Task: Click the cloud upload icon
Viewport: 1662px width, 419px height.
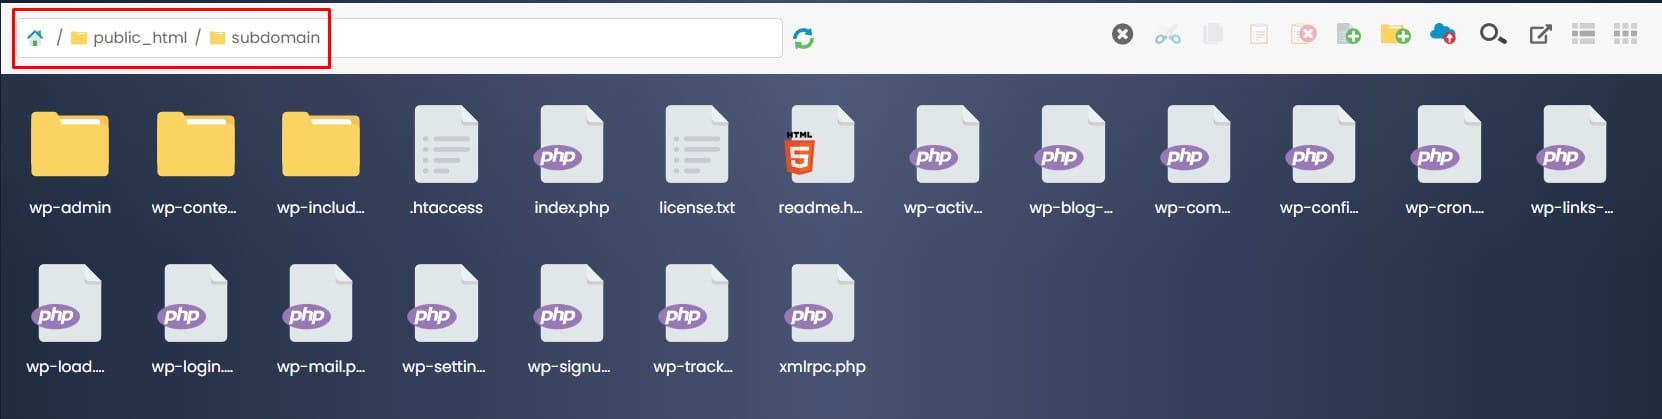Action: (1442, 35)
